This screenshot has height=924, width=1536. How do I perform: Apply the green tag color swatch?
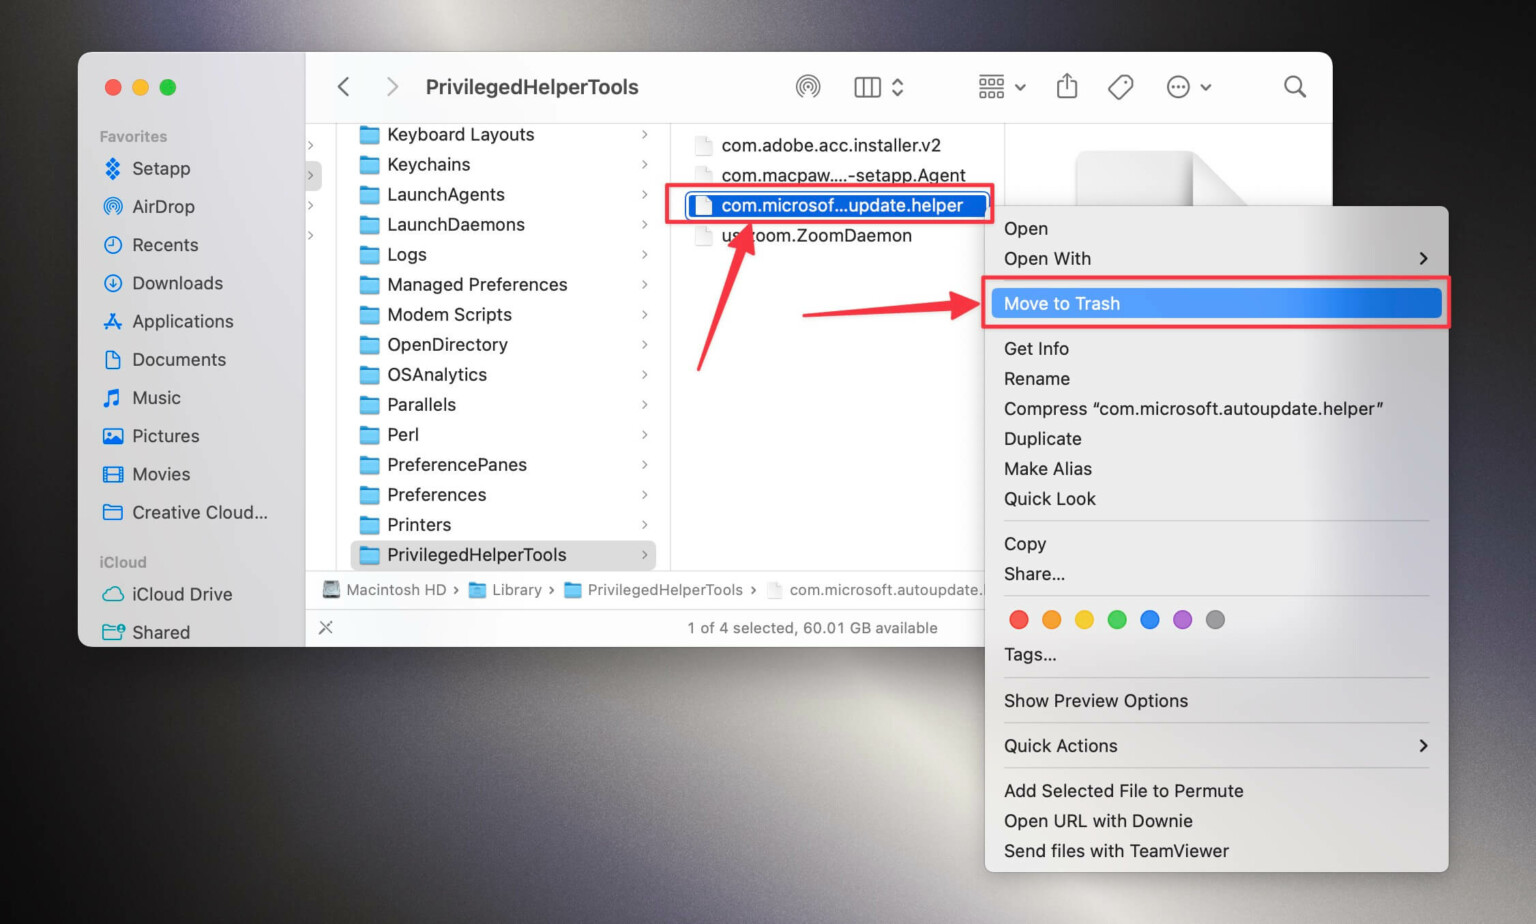1117,619
